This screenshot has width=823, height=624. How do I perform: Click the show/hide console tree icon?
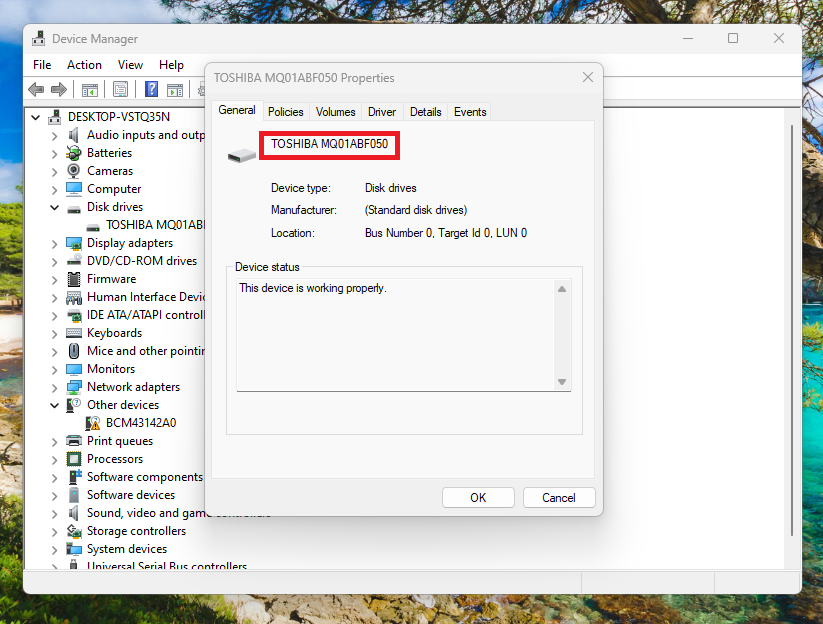90,90
